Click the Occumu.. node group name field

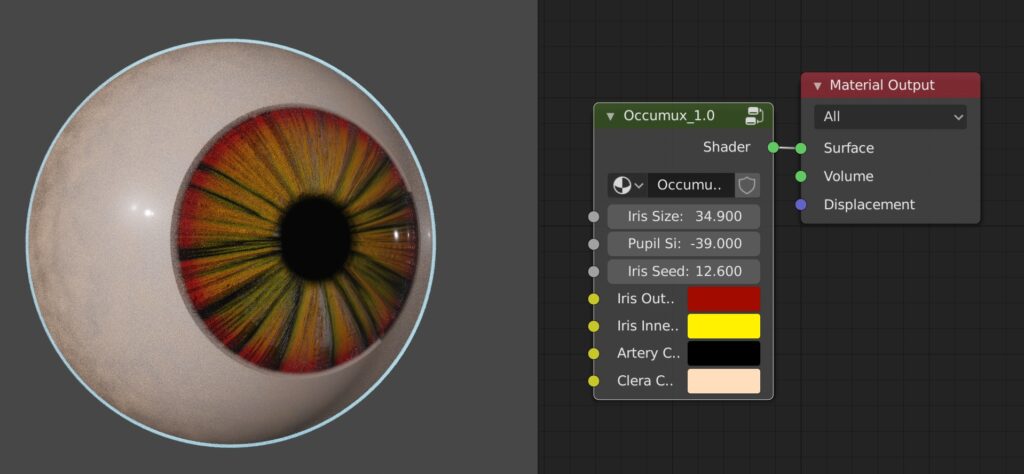coord(691,185)
